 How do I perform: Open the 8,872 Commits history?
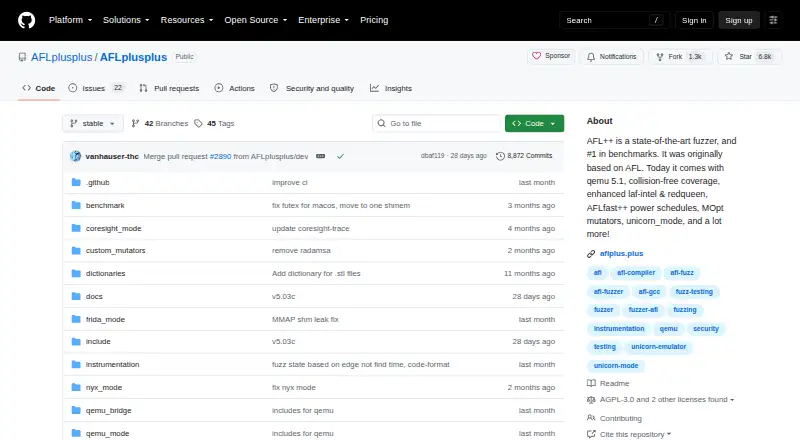pos(524,156)
